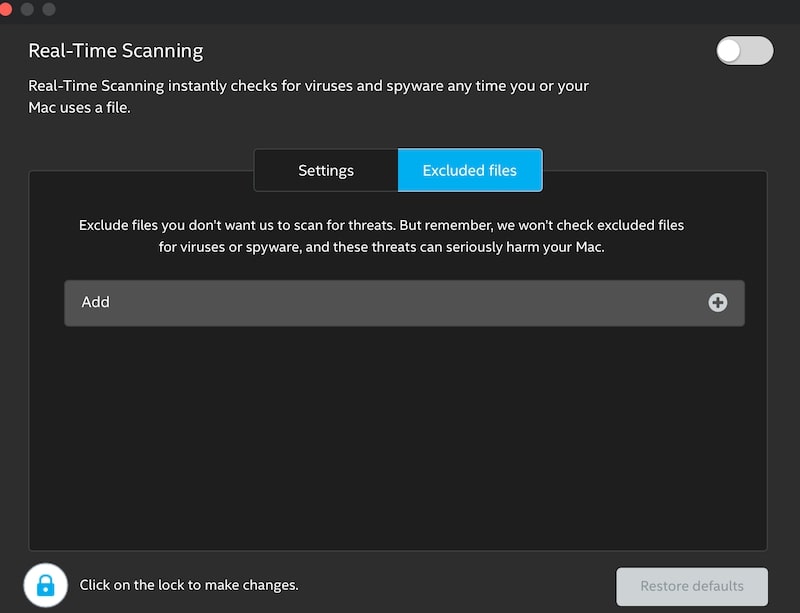Click the empty excluded files list area

pyautogui.click(x=398, y=436)
